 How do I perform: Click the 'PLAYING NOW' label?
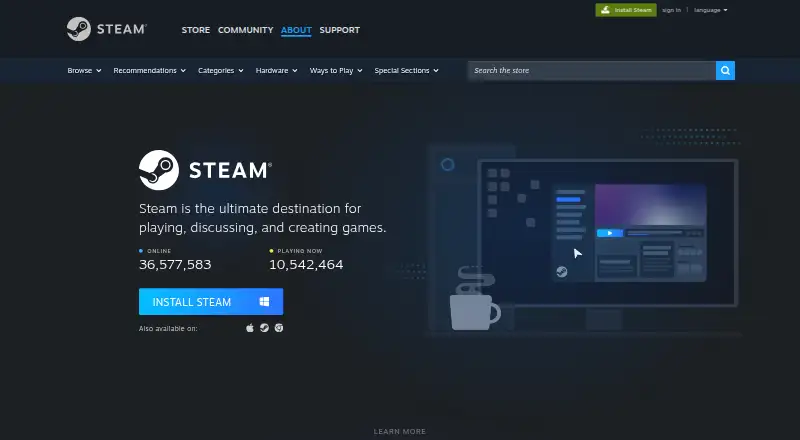(x=299, y=251)
